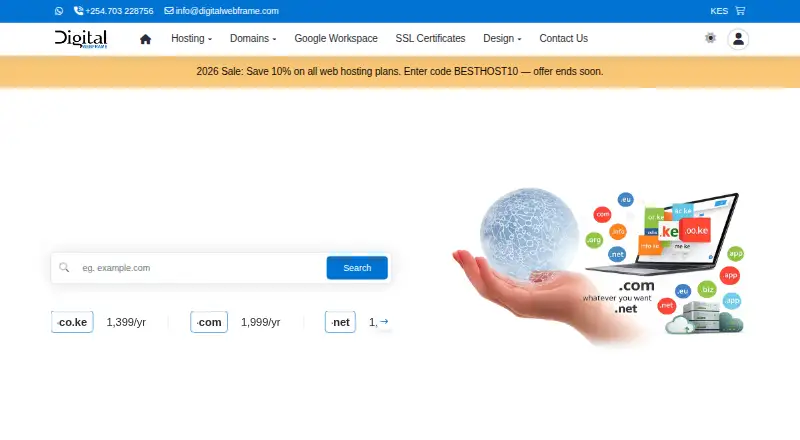
Task: Expand the Design menu
Action: (x=502, y=38)
